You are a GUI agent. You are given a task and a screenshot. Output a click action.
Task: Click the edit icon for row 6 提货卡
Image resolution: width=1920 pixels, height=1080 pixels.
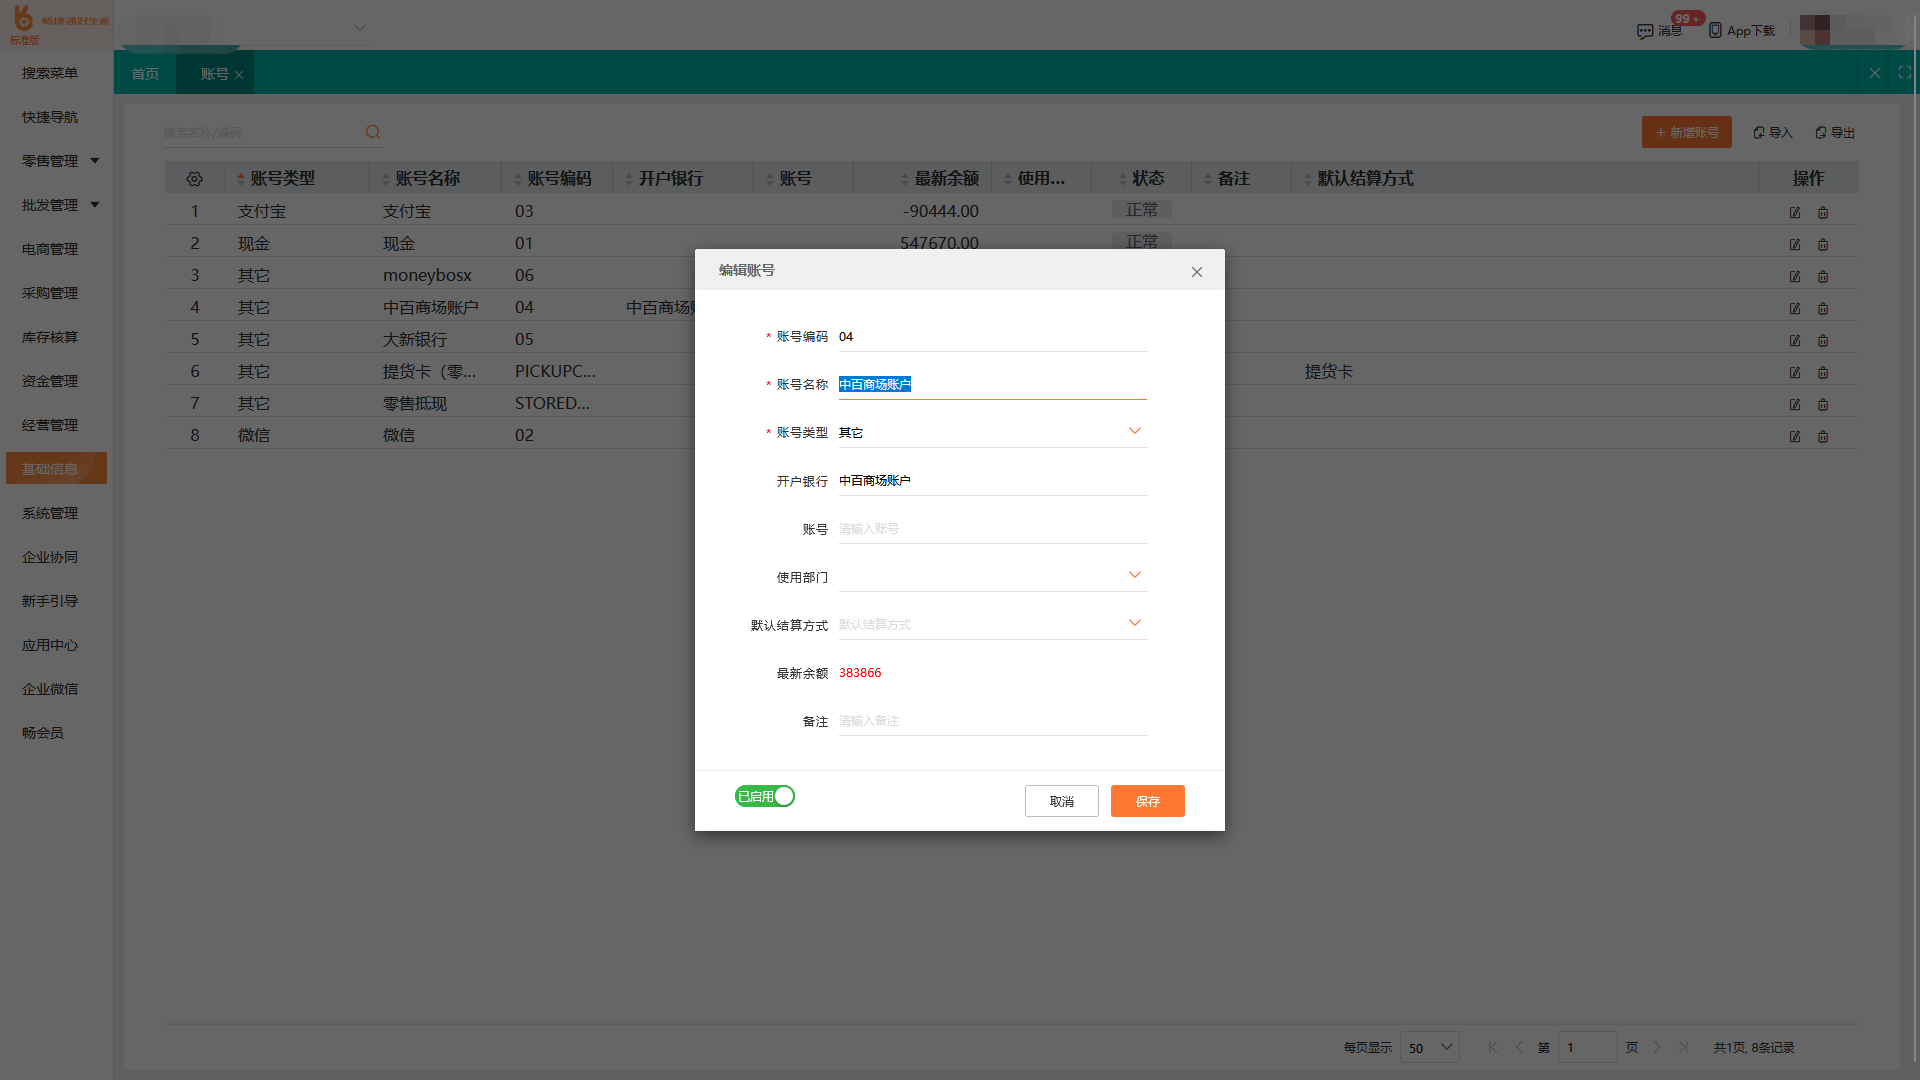(1795, 372)
